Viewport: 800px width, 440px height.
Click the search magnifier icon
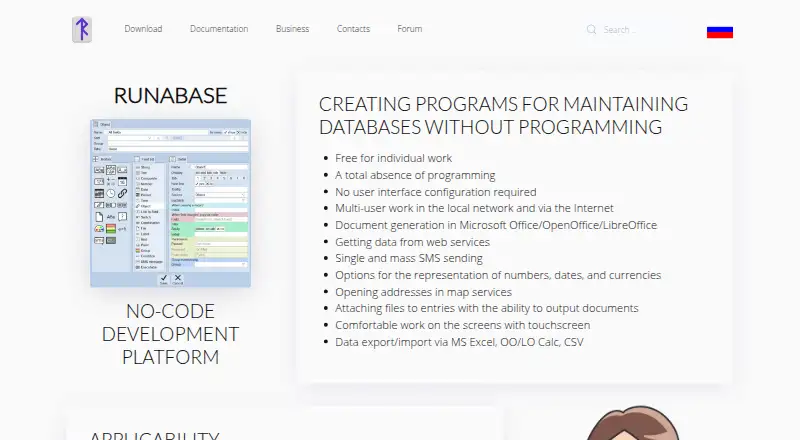591,30
